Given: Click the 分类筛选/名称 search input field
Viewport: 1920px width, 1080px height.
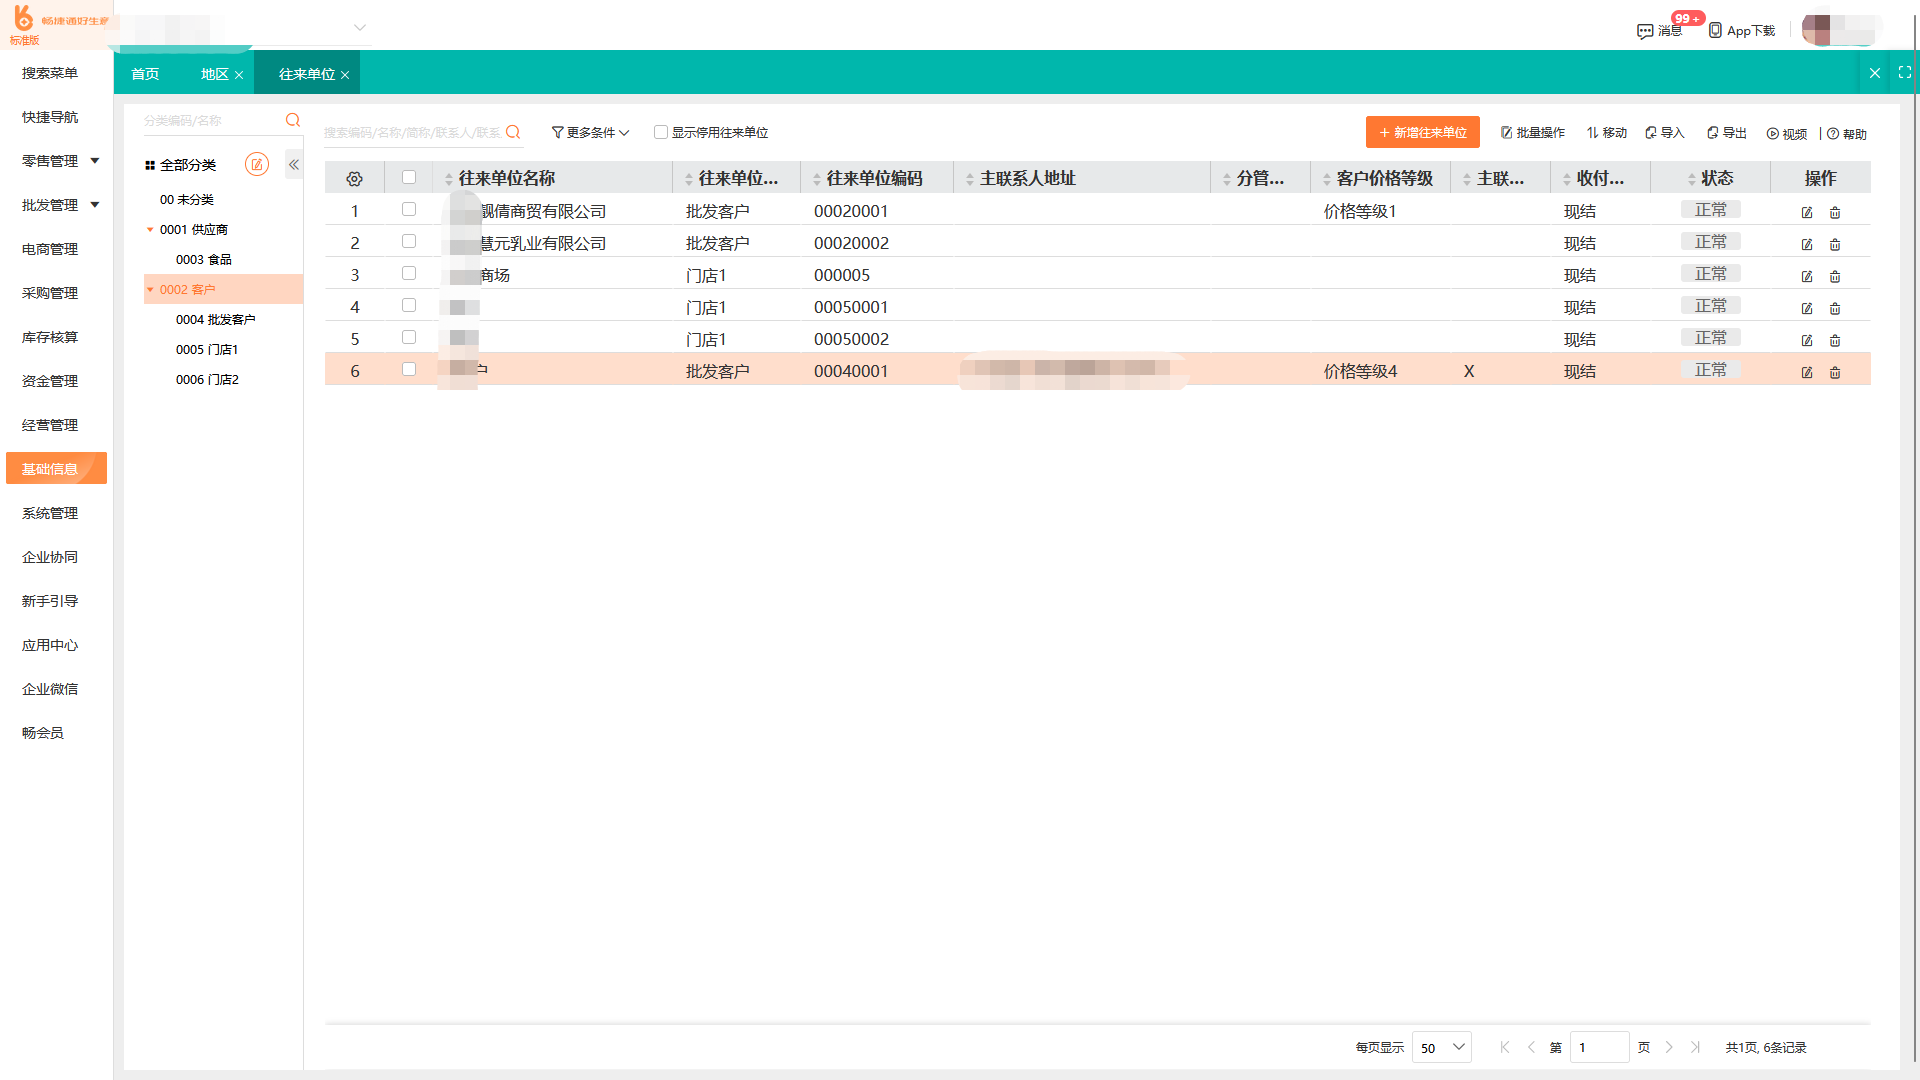Looking at the screenshot, I should click(x=204, y=120).
